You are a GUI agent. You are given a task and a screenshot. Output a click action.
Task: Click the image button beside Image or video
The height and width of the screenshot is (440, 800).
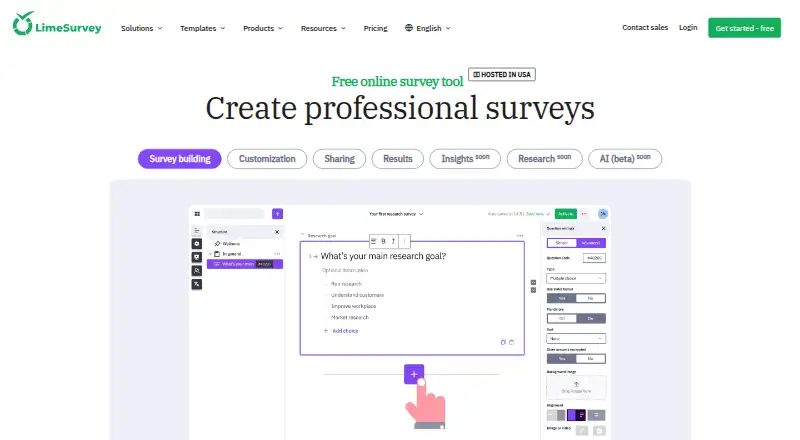[x=582, y=431]
